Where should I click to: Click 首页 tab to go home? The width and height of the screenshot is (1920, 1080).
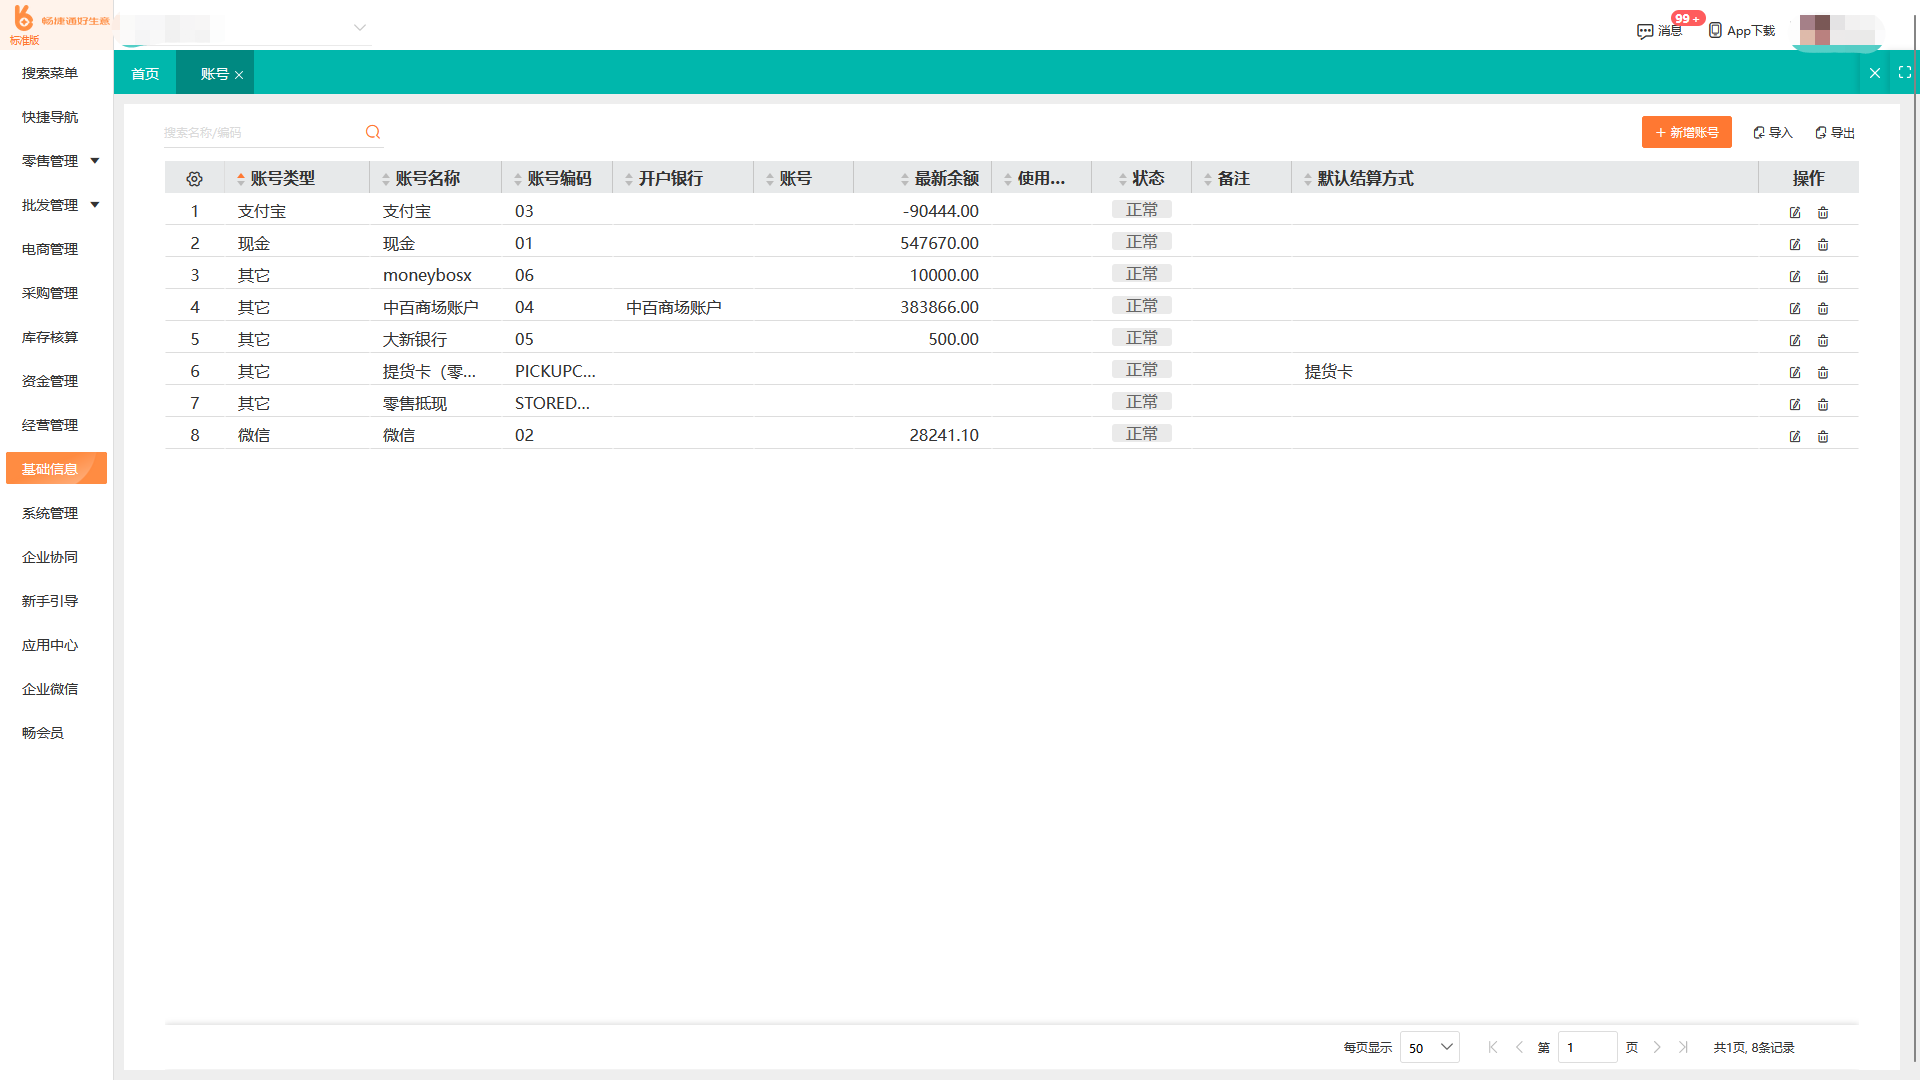(146, 73)
